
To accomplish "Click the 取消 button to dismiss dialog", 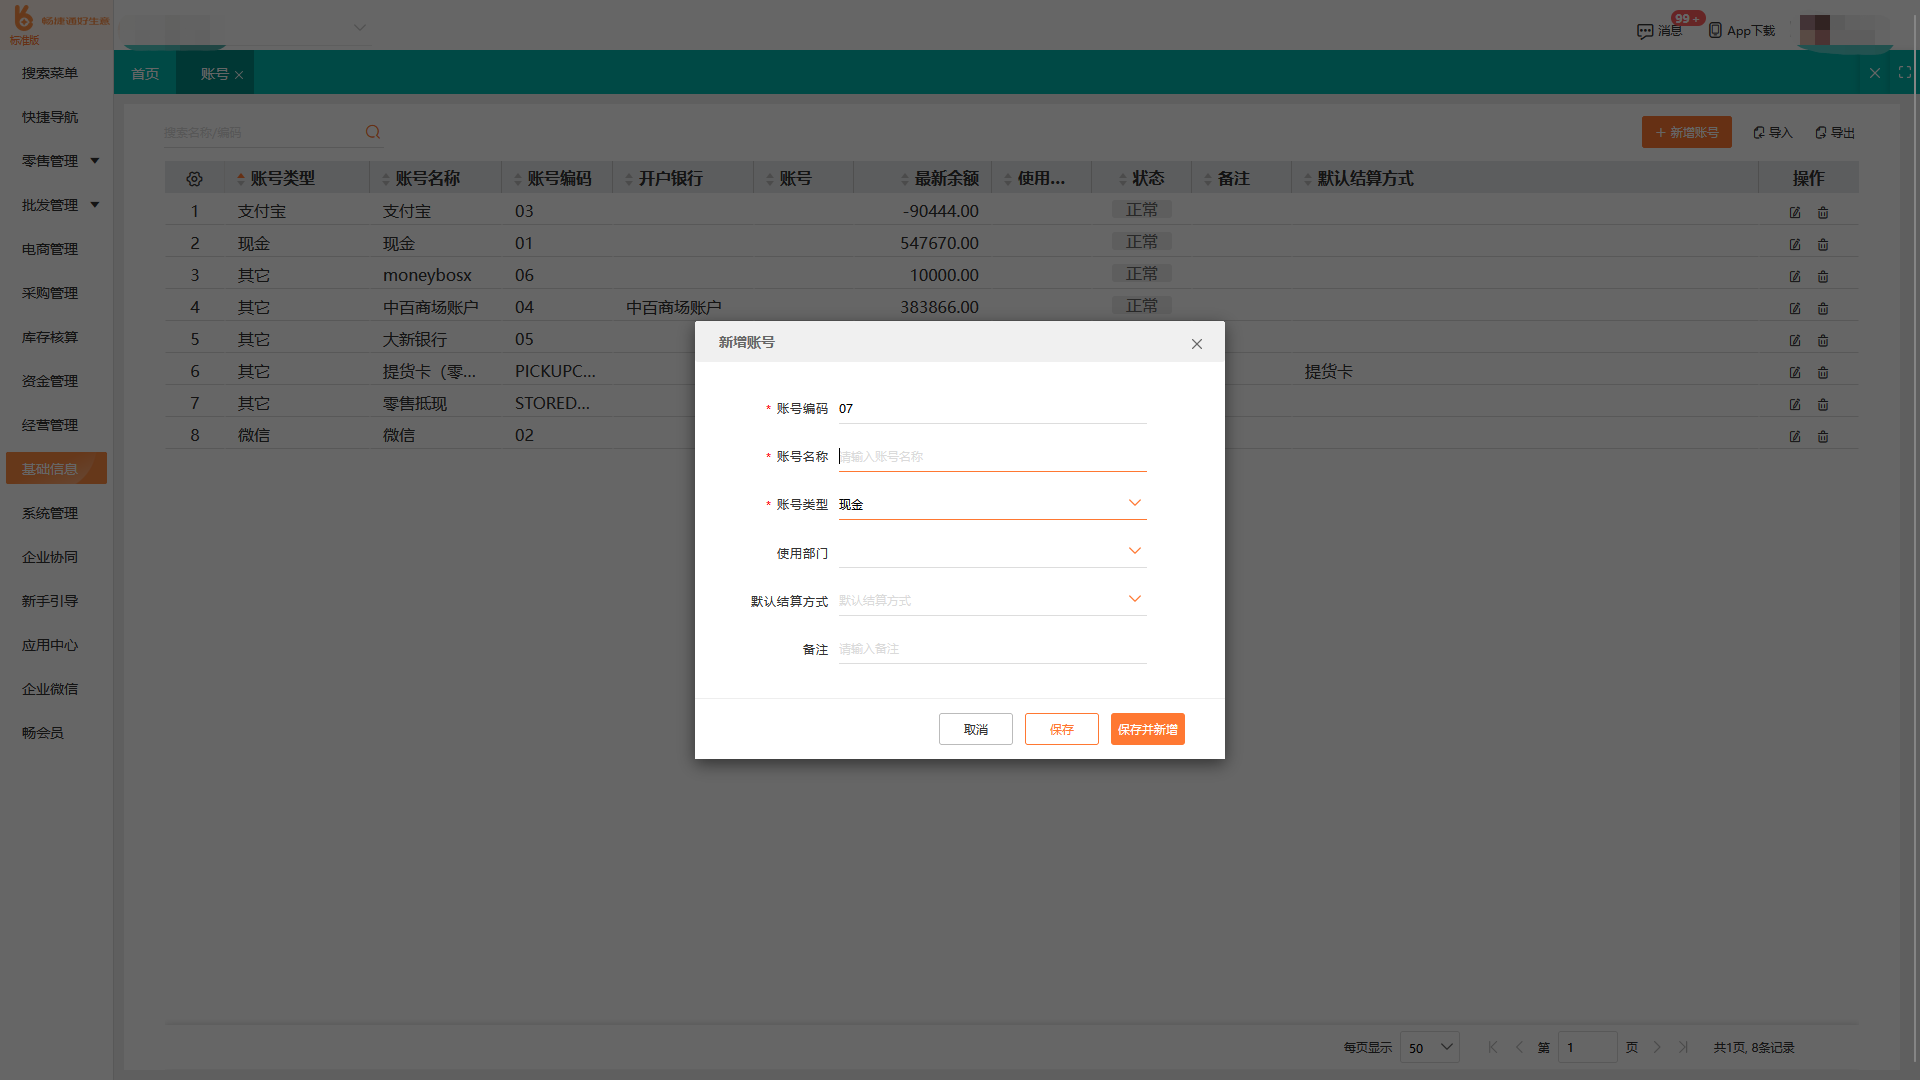I will [x=975, y=729].
